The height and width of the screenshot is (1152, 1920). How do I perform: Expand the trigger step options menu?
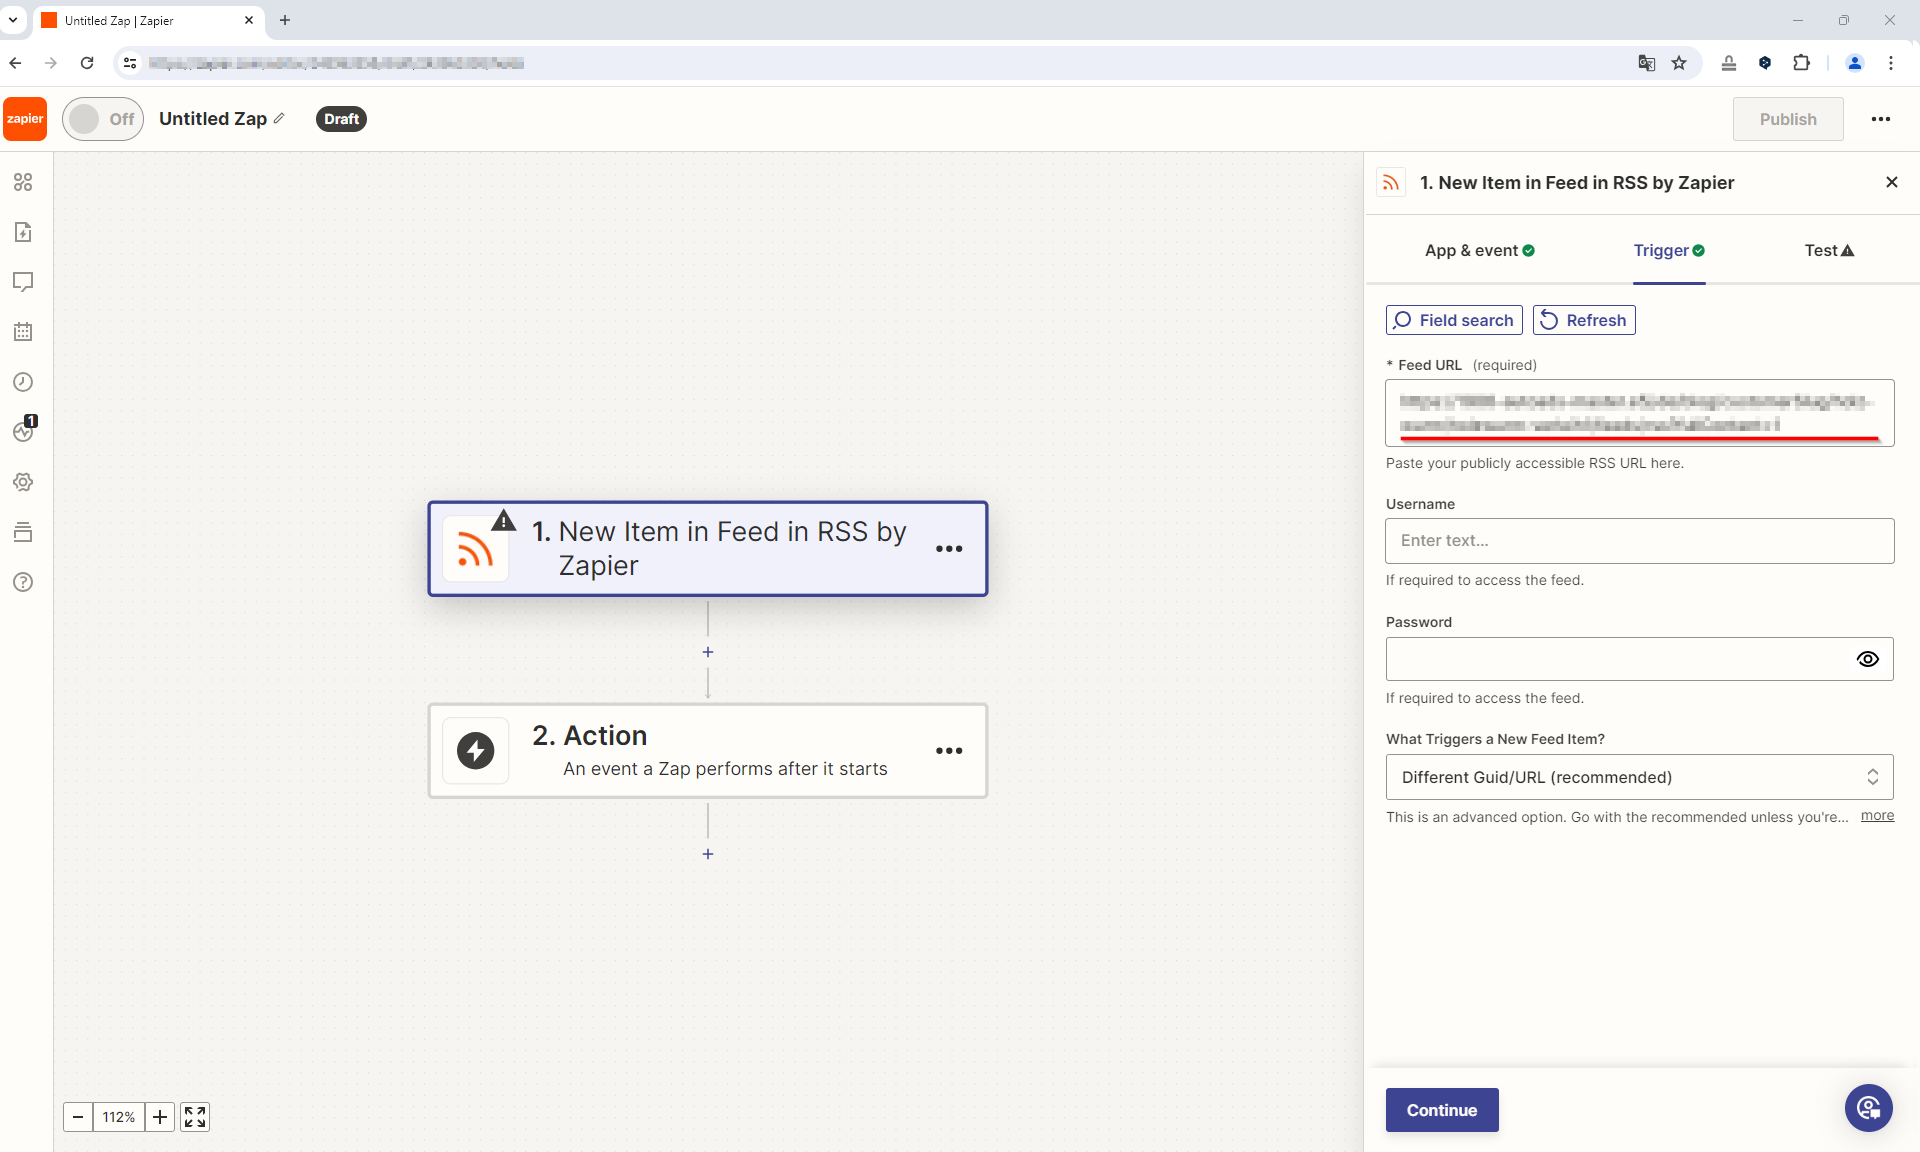[949, 549]
